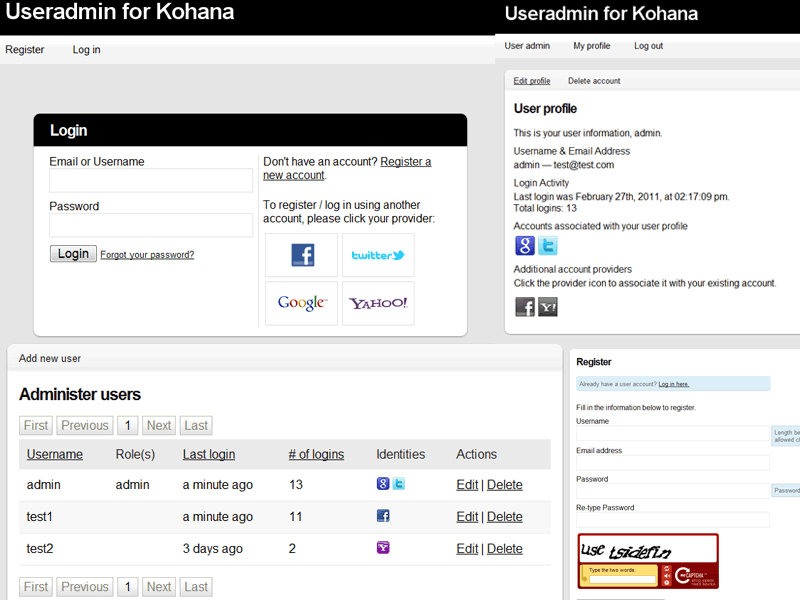Image resolution: width=800 pixels, height=600 pixels.
Task: Choose the Google provider icon to register
Action: pos(300,302)
